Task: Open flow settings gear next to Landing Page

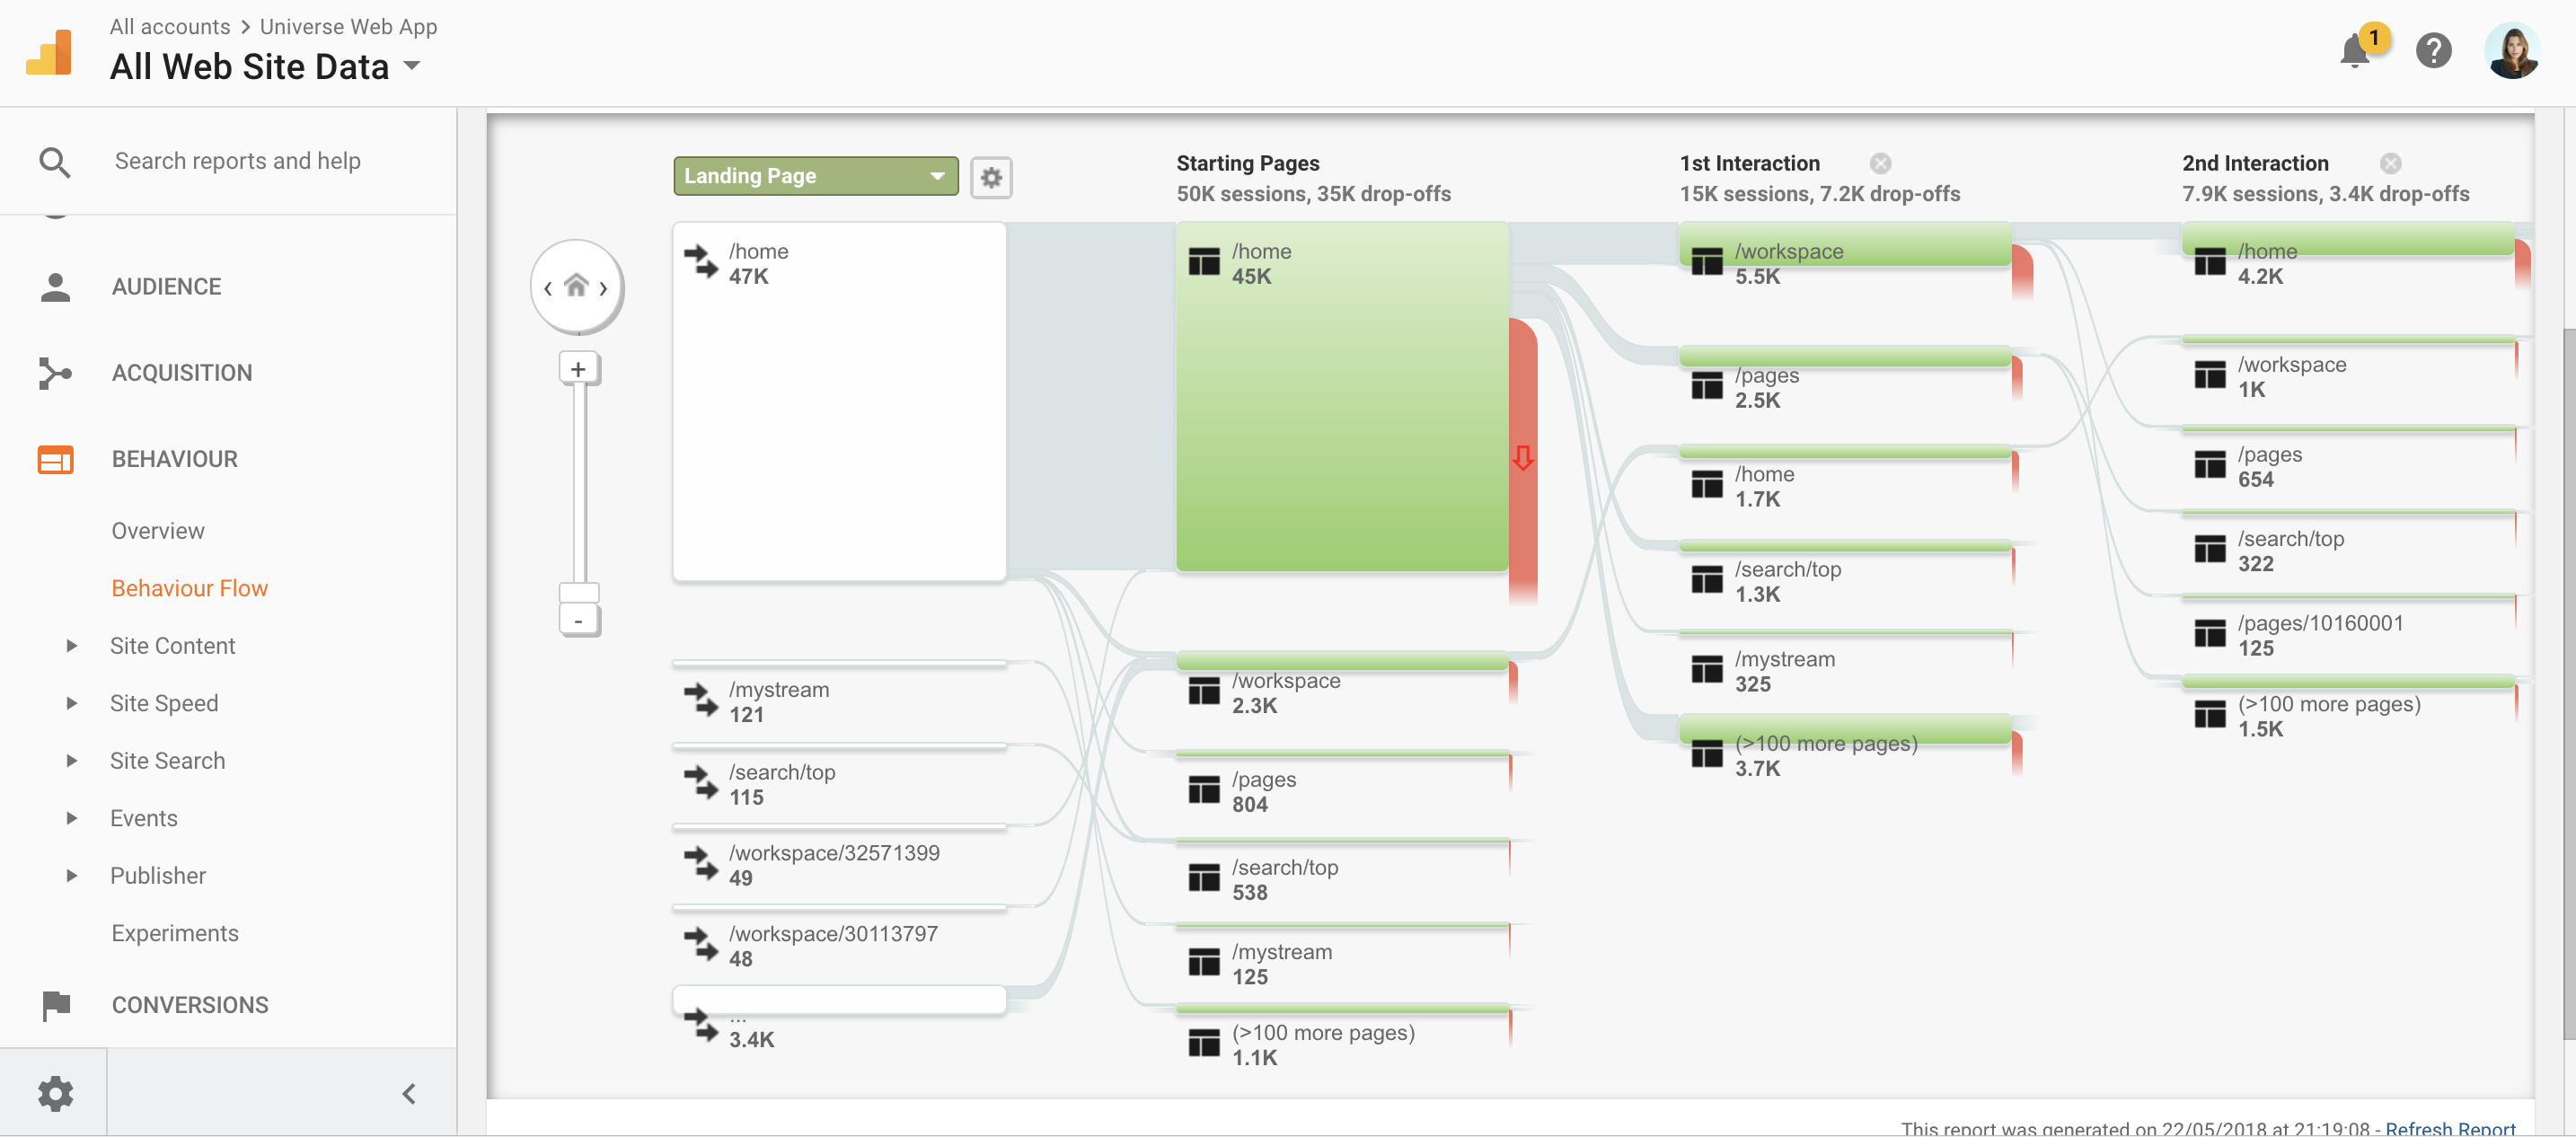Action: [x=990, y=177]
